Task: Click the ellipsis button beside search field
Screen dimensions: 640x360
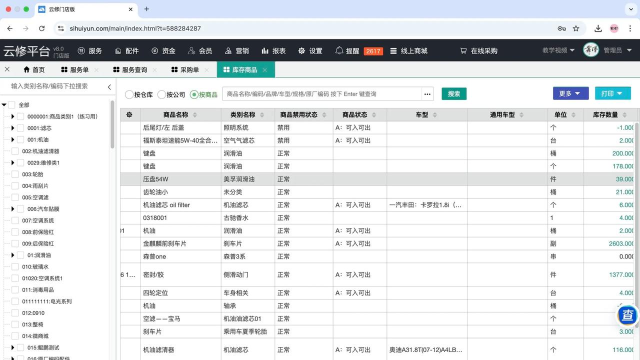Action: (x=427, y=94)
